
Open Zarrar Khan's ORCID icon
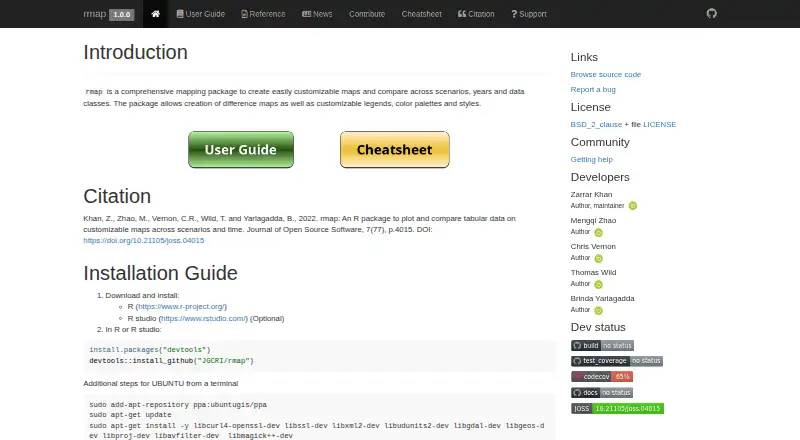pos(633,206)
